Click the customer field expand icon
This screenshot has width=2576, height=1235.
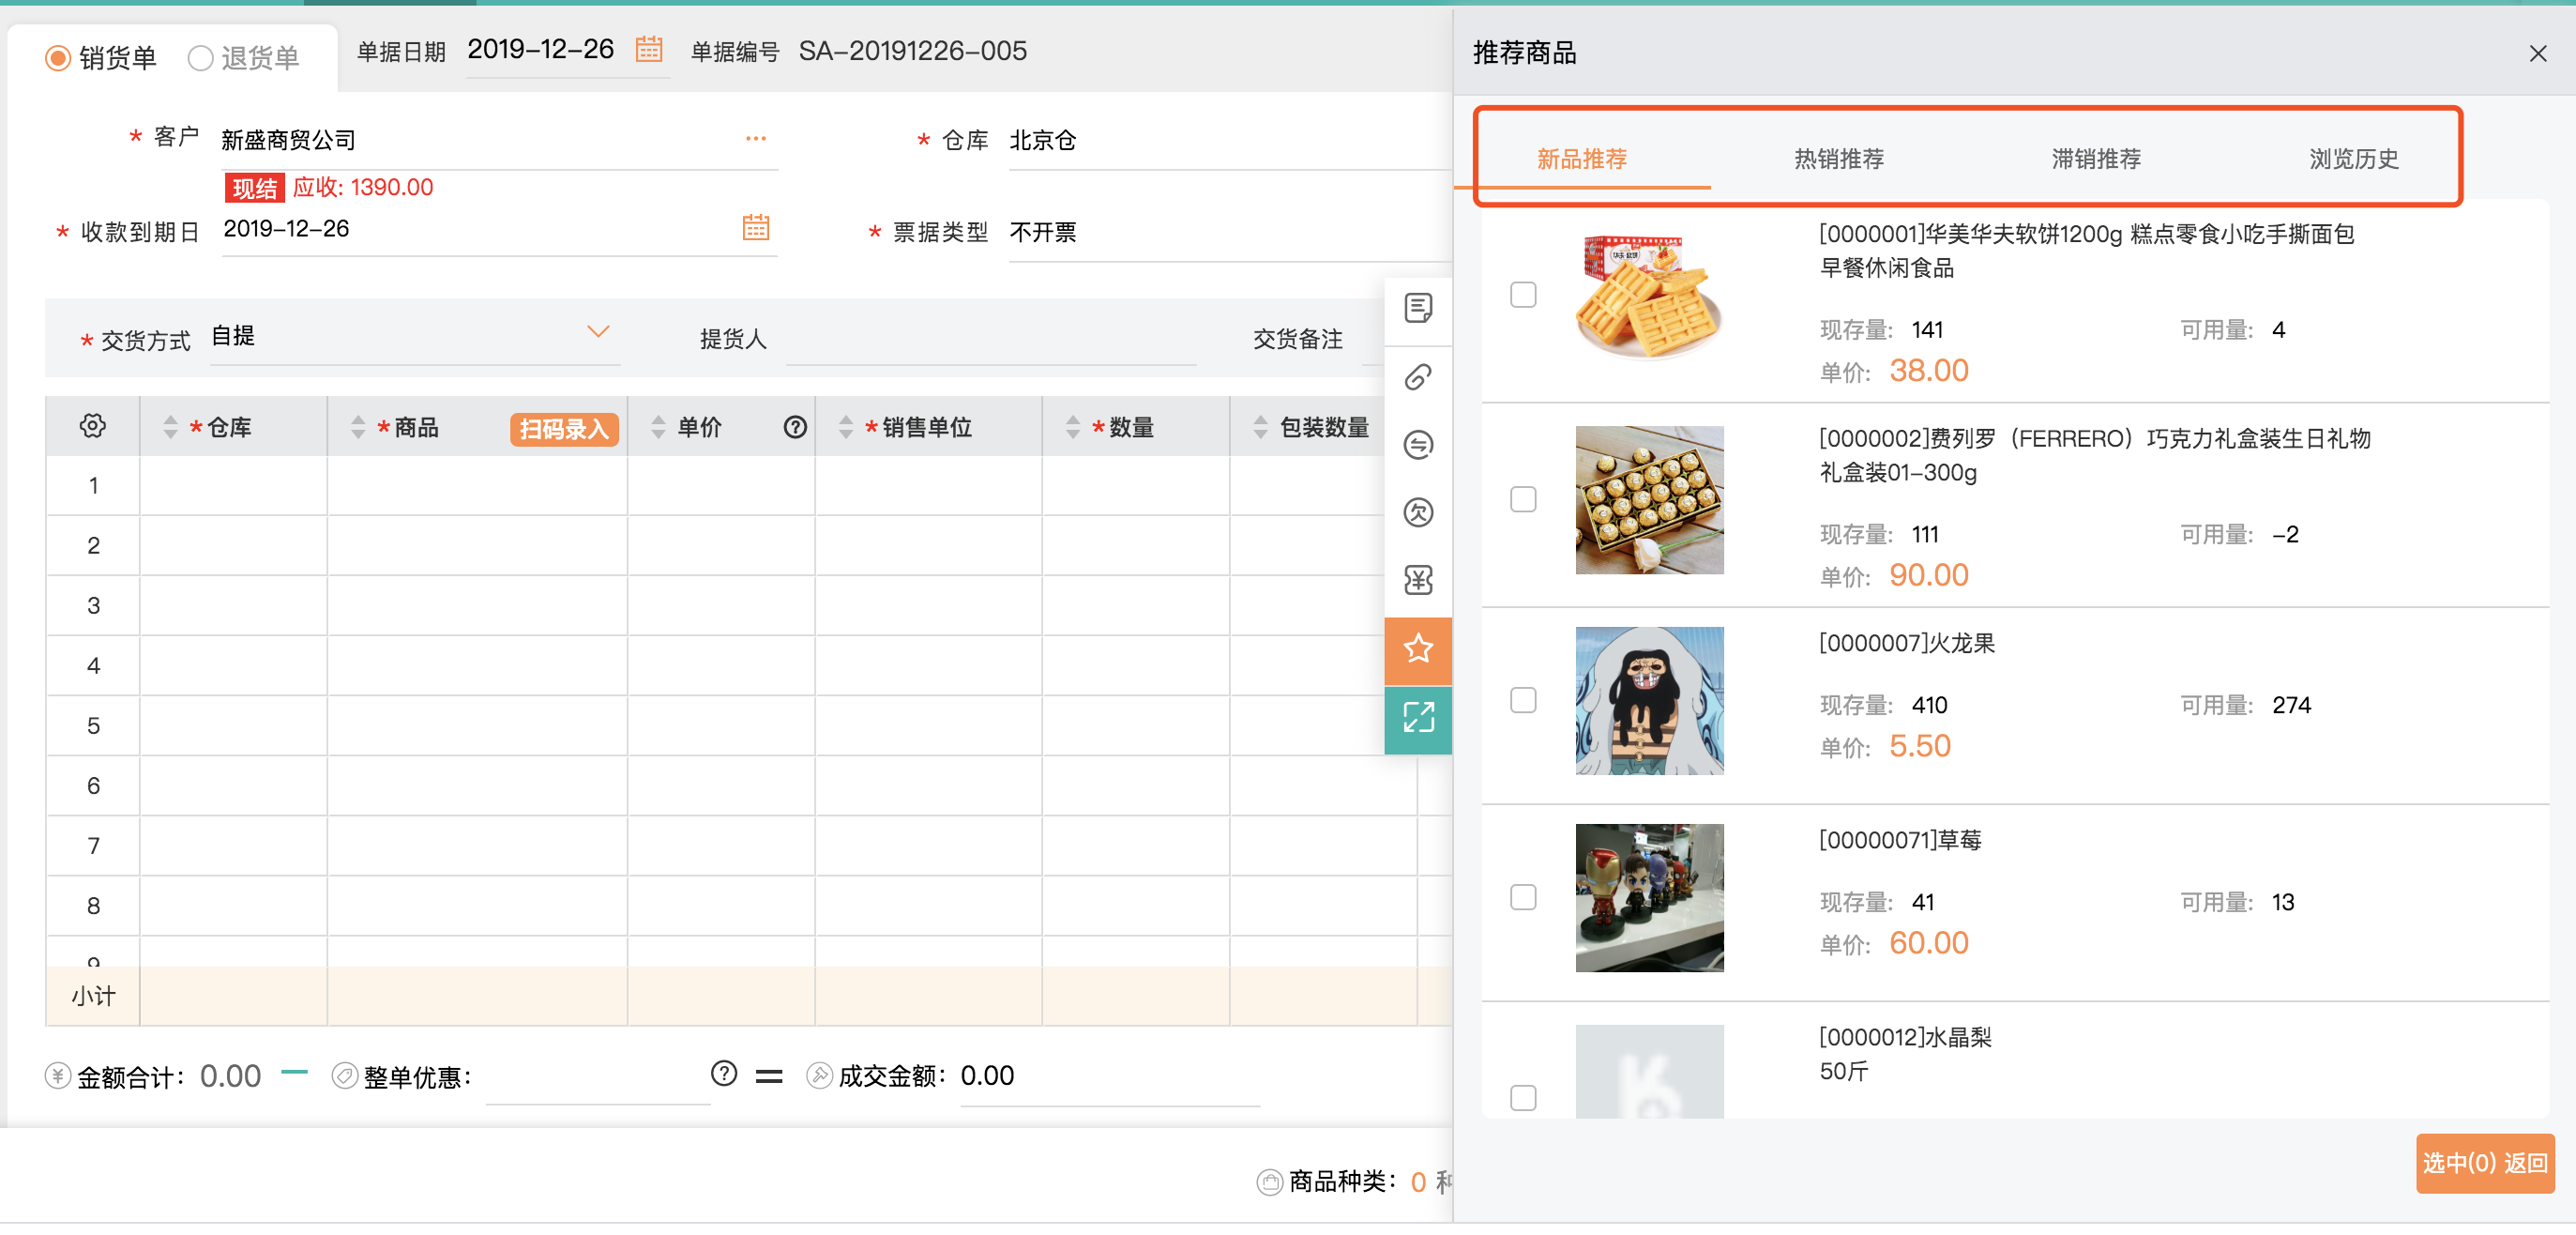757,140
